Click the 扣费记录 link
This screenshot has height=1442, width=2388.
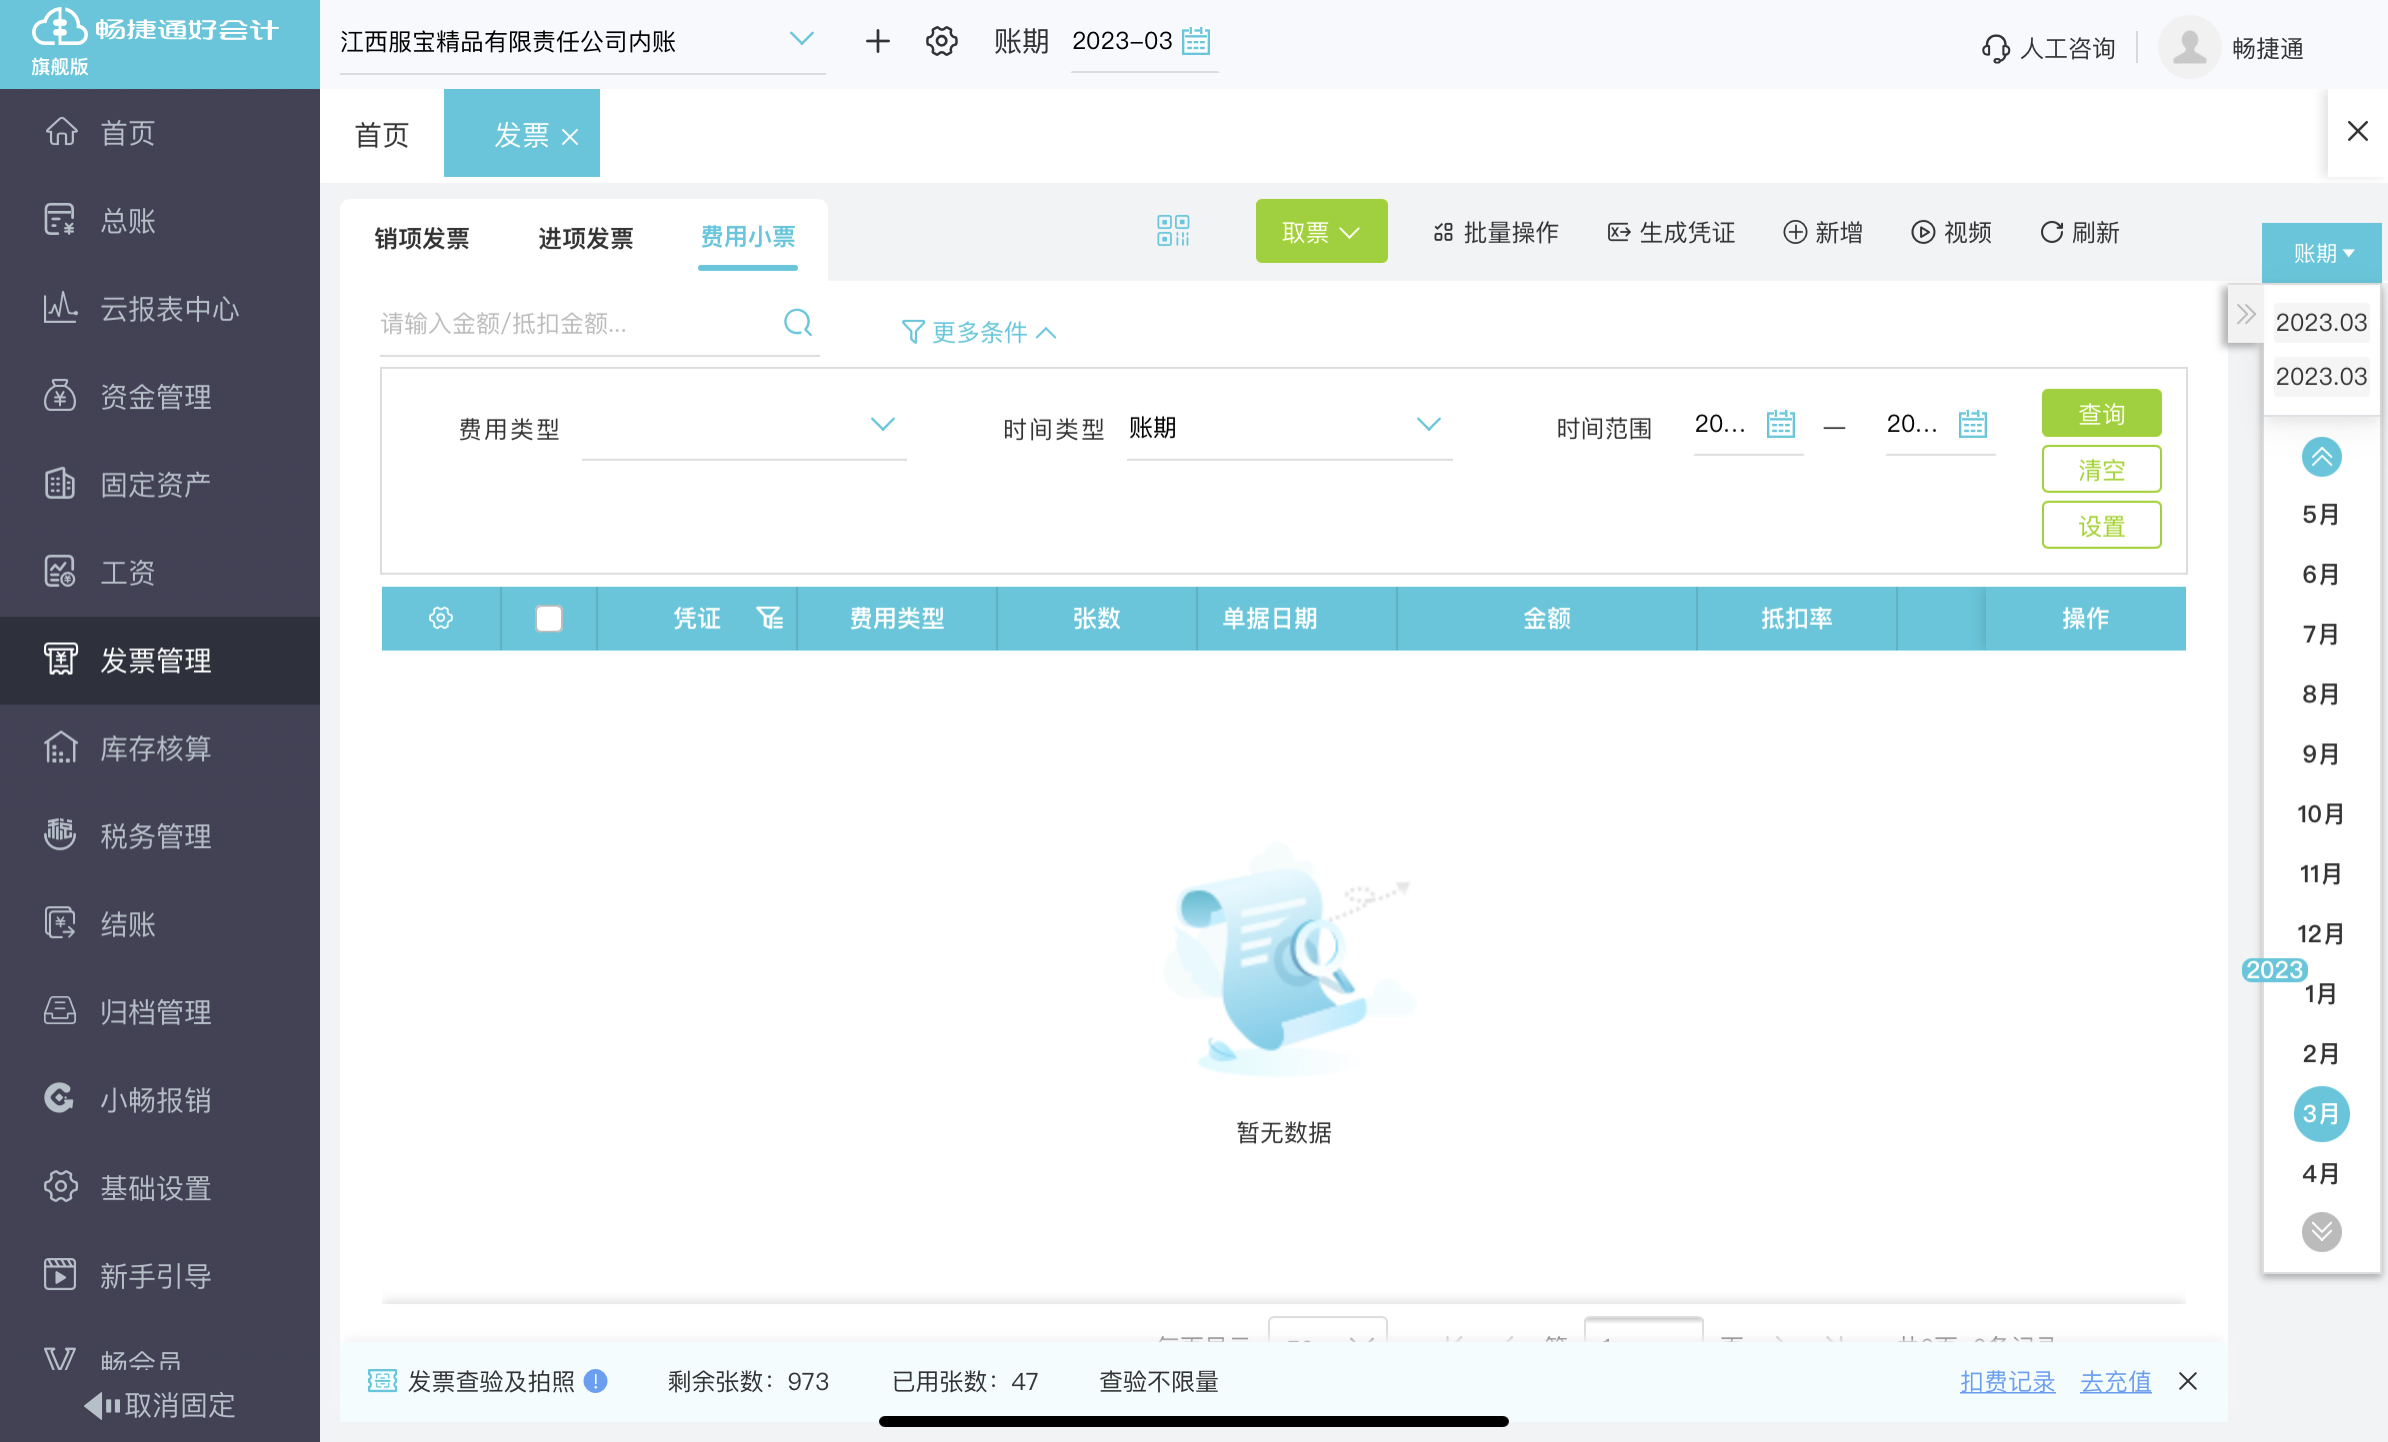[2009, 1382]
